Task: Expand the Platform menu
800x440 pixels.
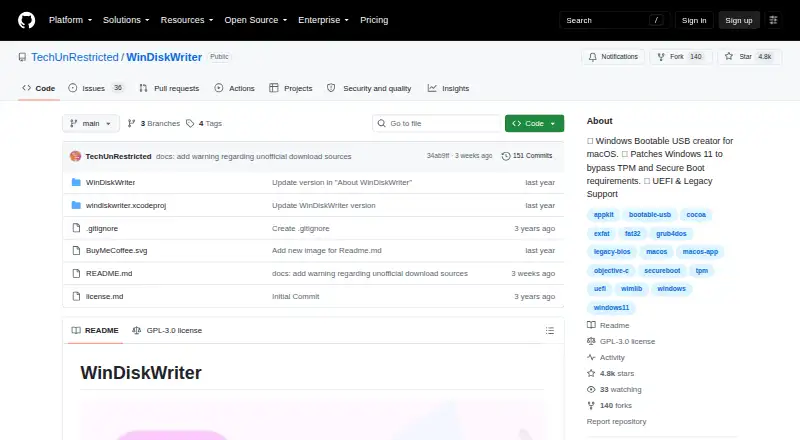Action: (x=70, y=20)
